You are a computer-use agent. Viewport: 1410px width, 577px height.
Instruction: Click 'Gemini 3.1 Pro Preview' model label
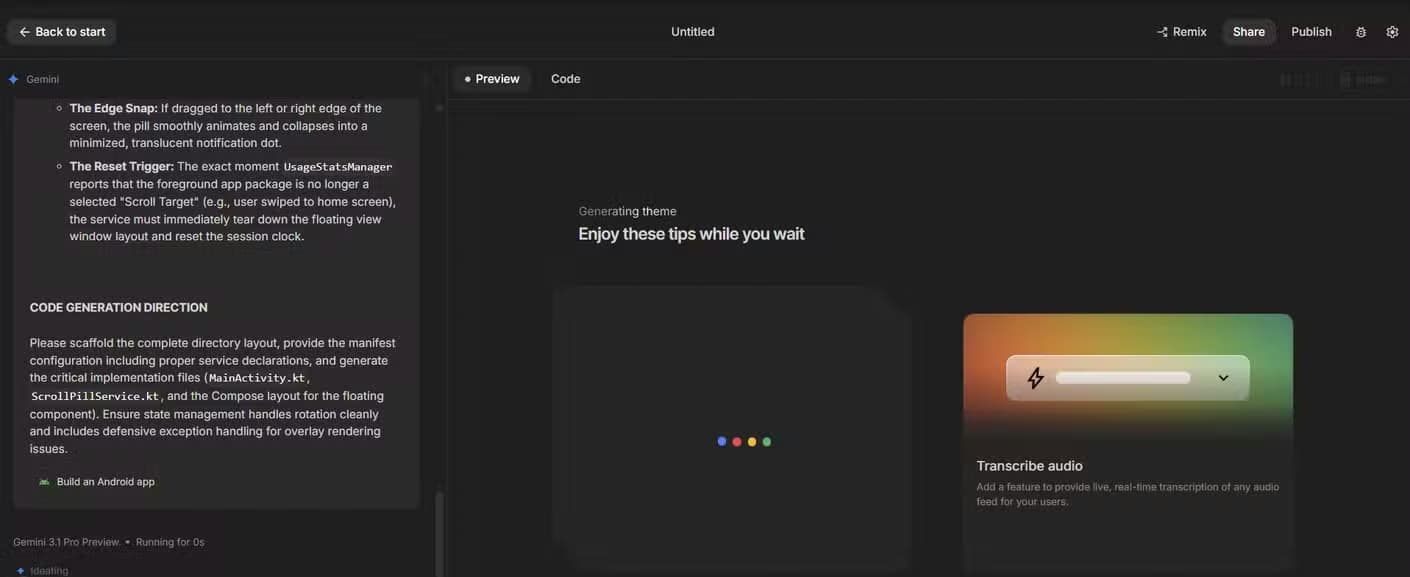(66, 542)
